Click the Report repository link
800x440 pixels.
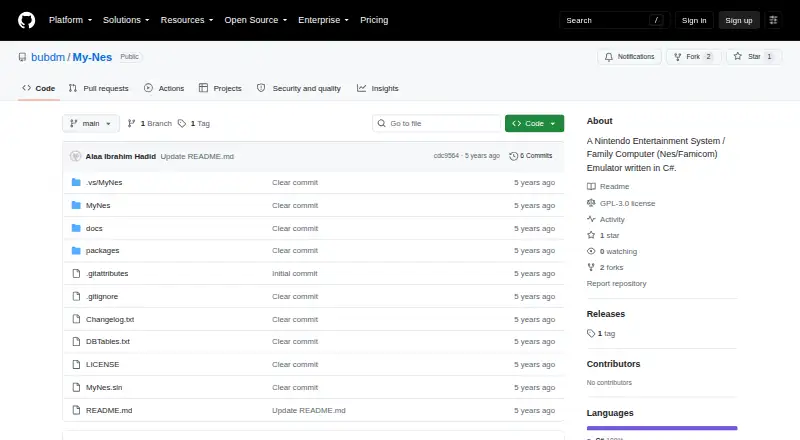click(x=616, y=283)
